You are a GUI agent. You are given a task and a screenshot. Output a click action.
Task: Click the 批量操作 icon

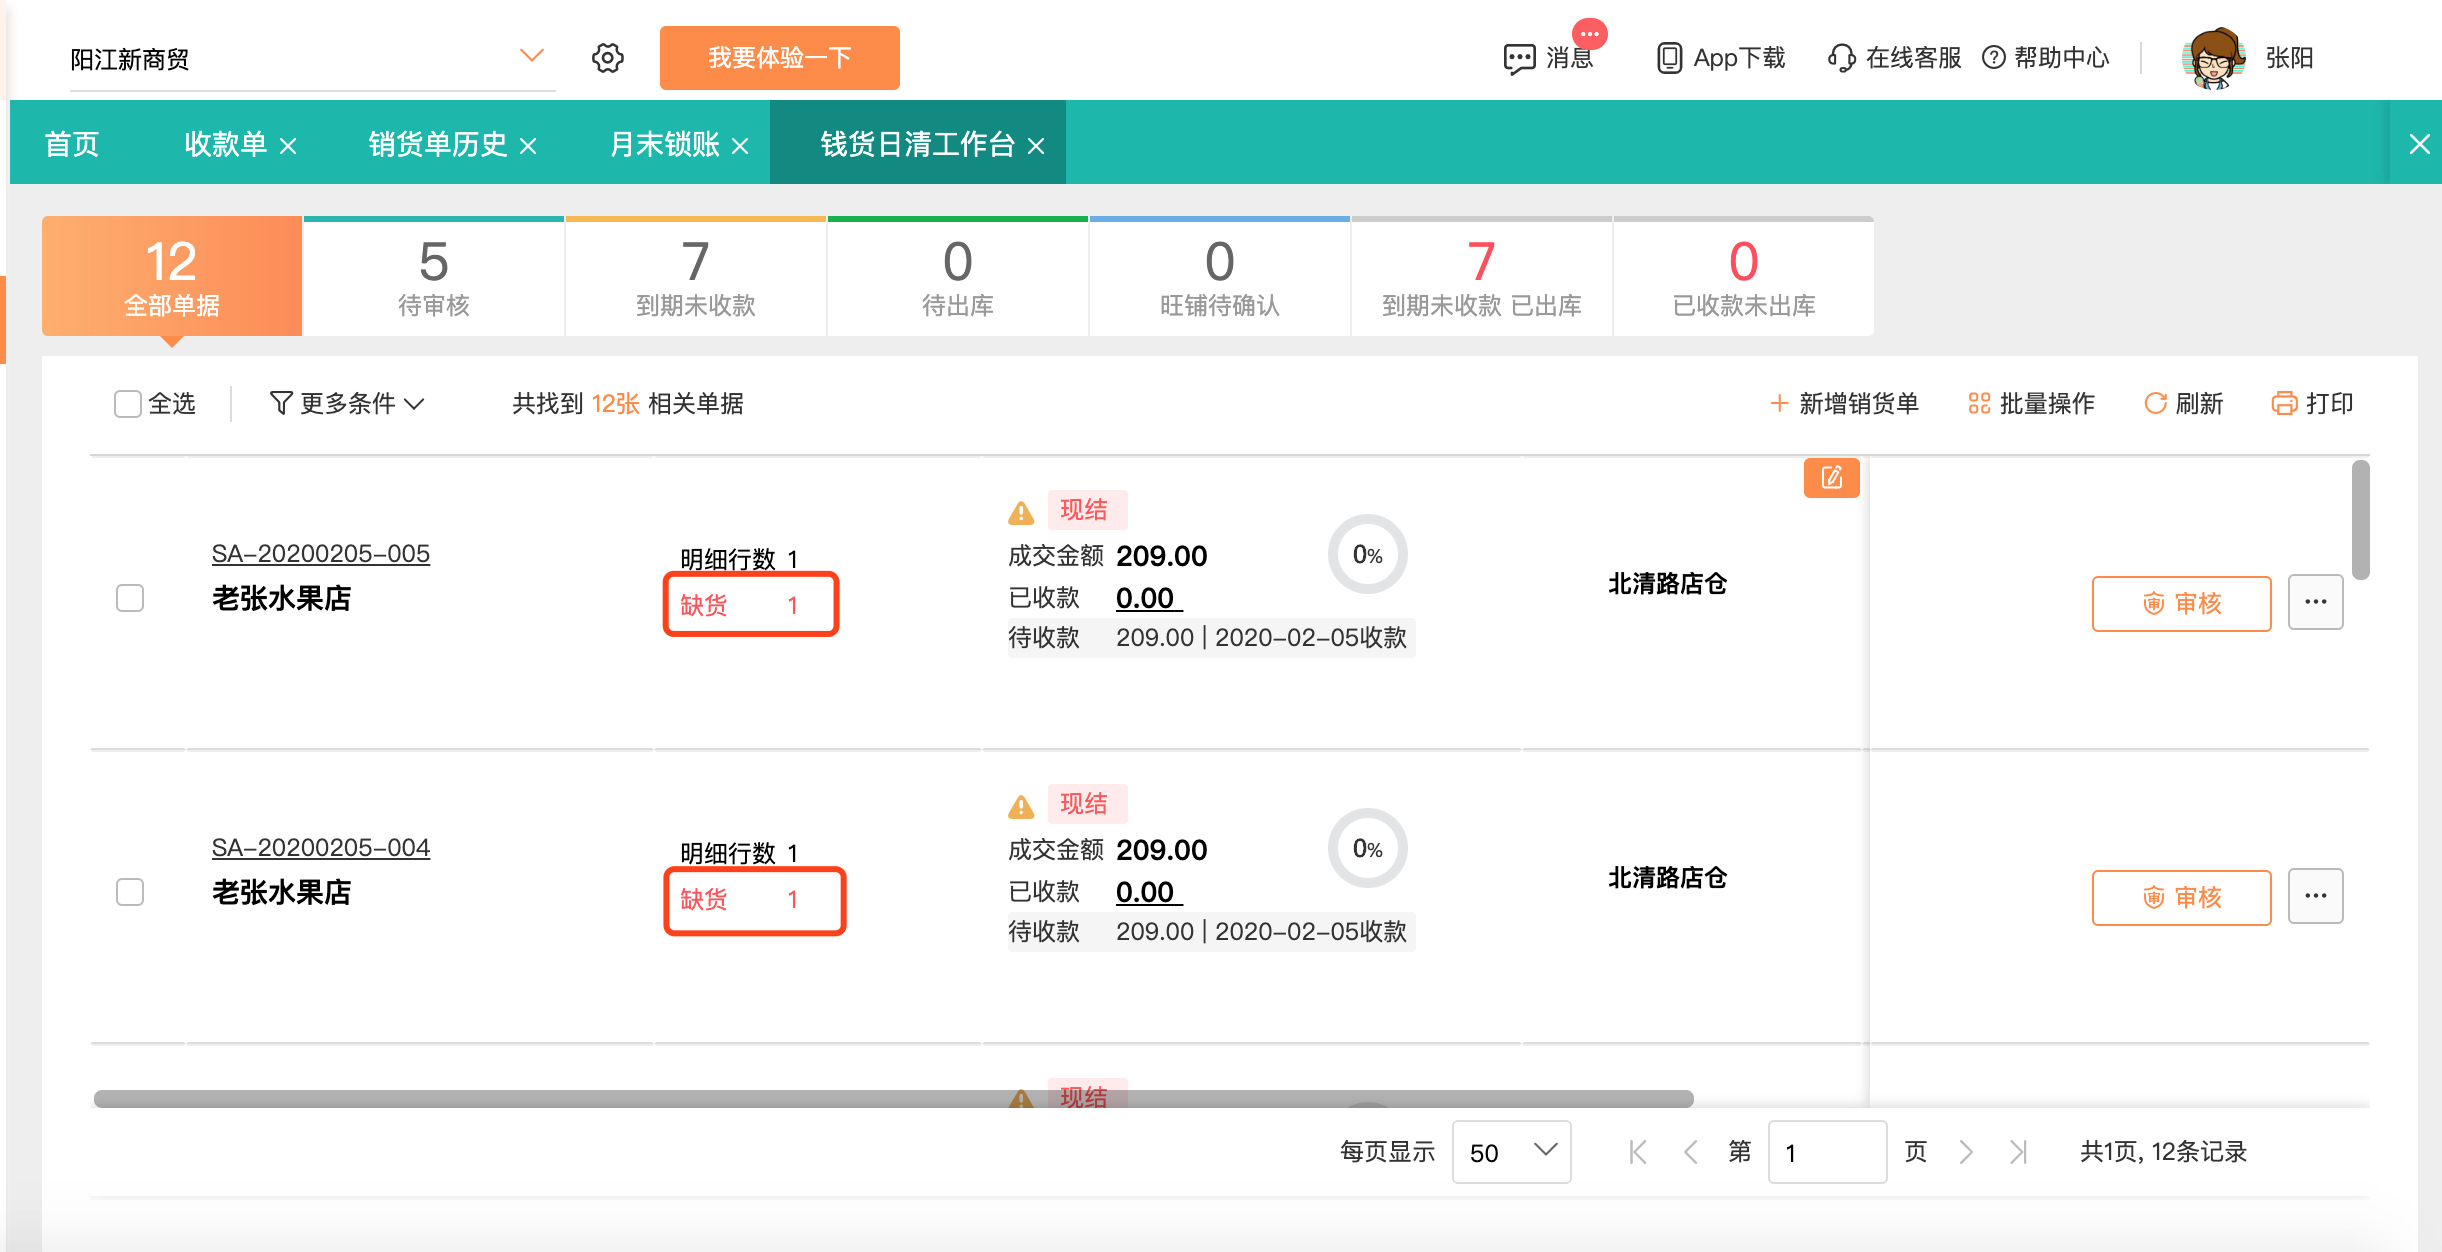[1979, 404]
